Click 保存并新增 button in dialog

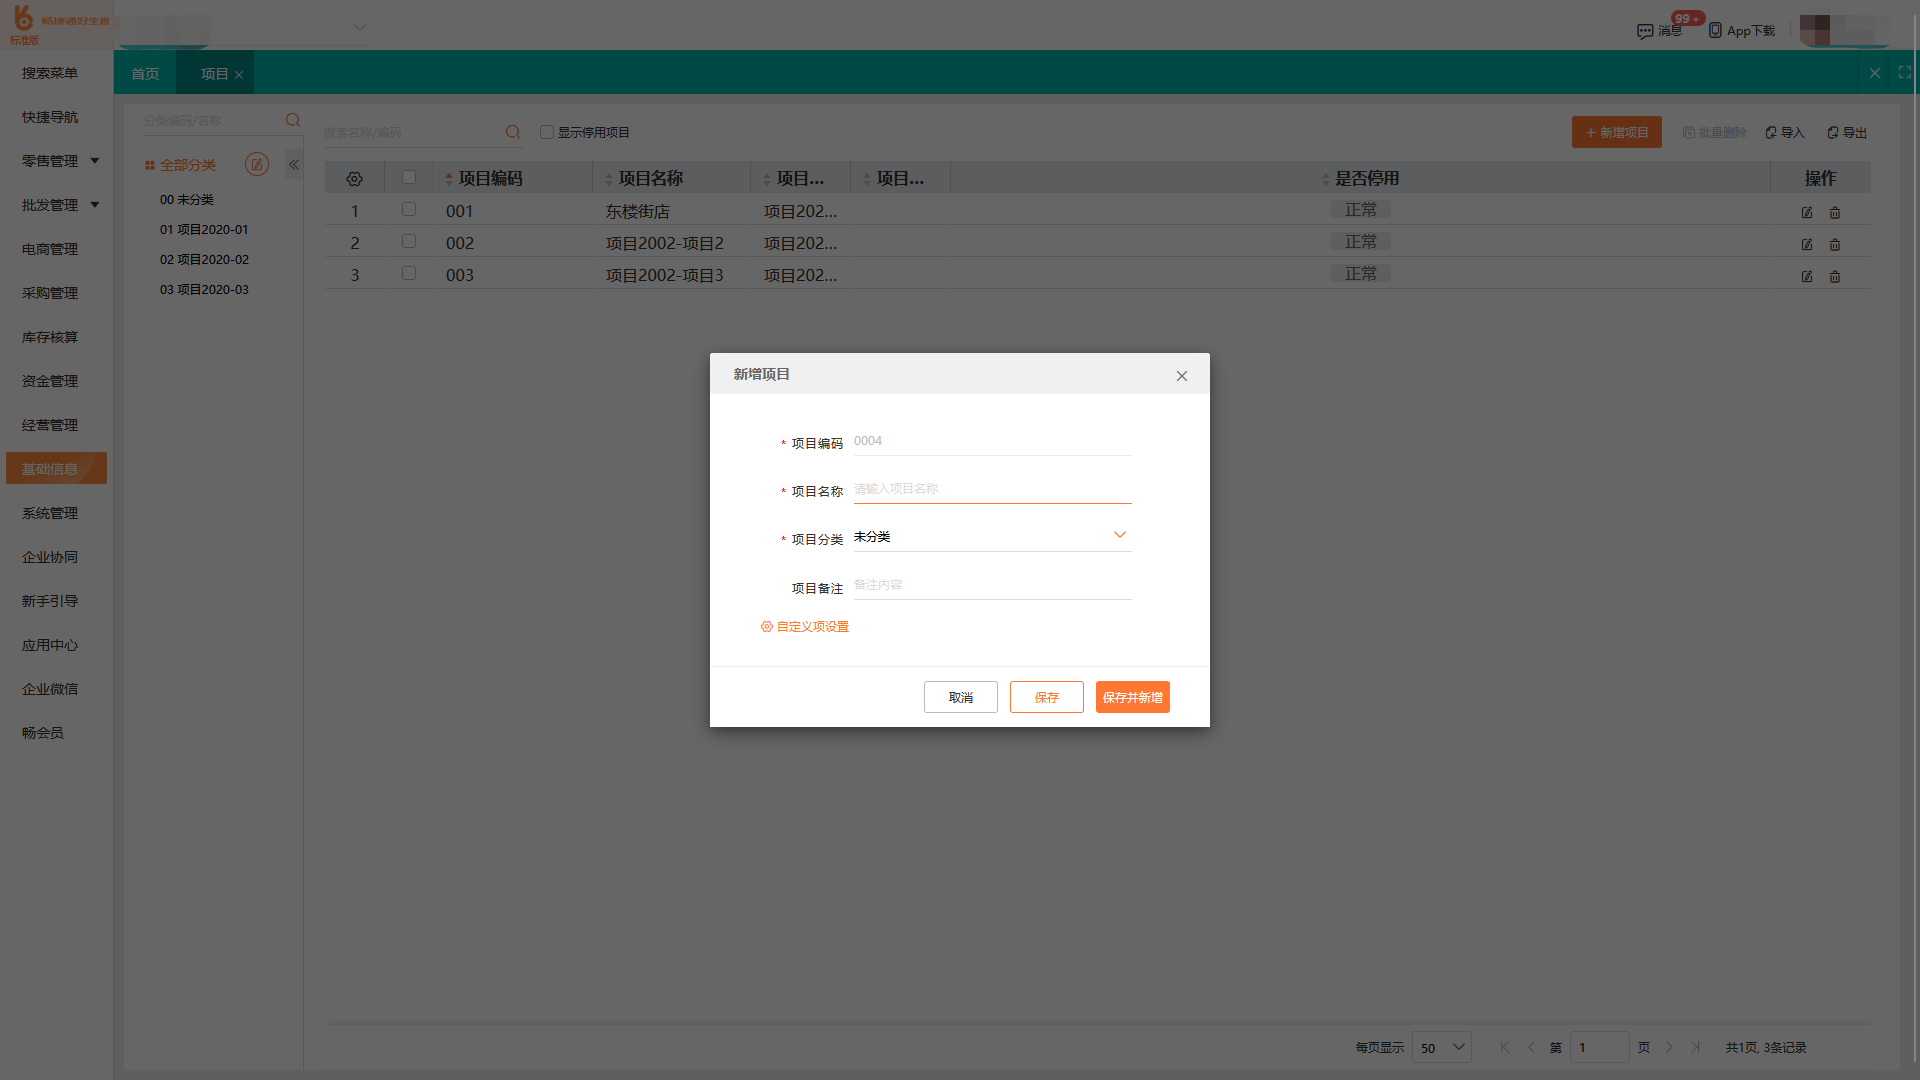pyautogui.click(x=1131, y=696)
